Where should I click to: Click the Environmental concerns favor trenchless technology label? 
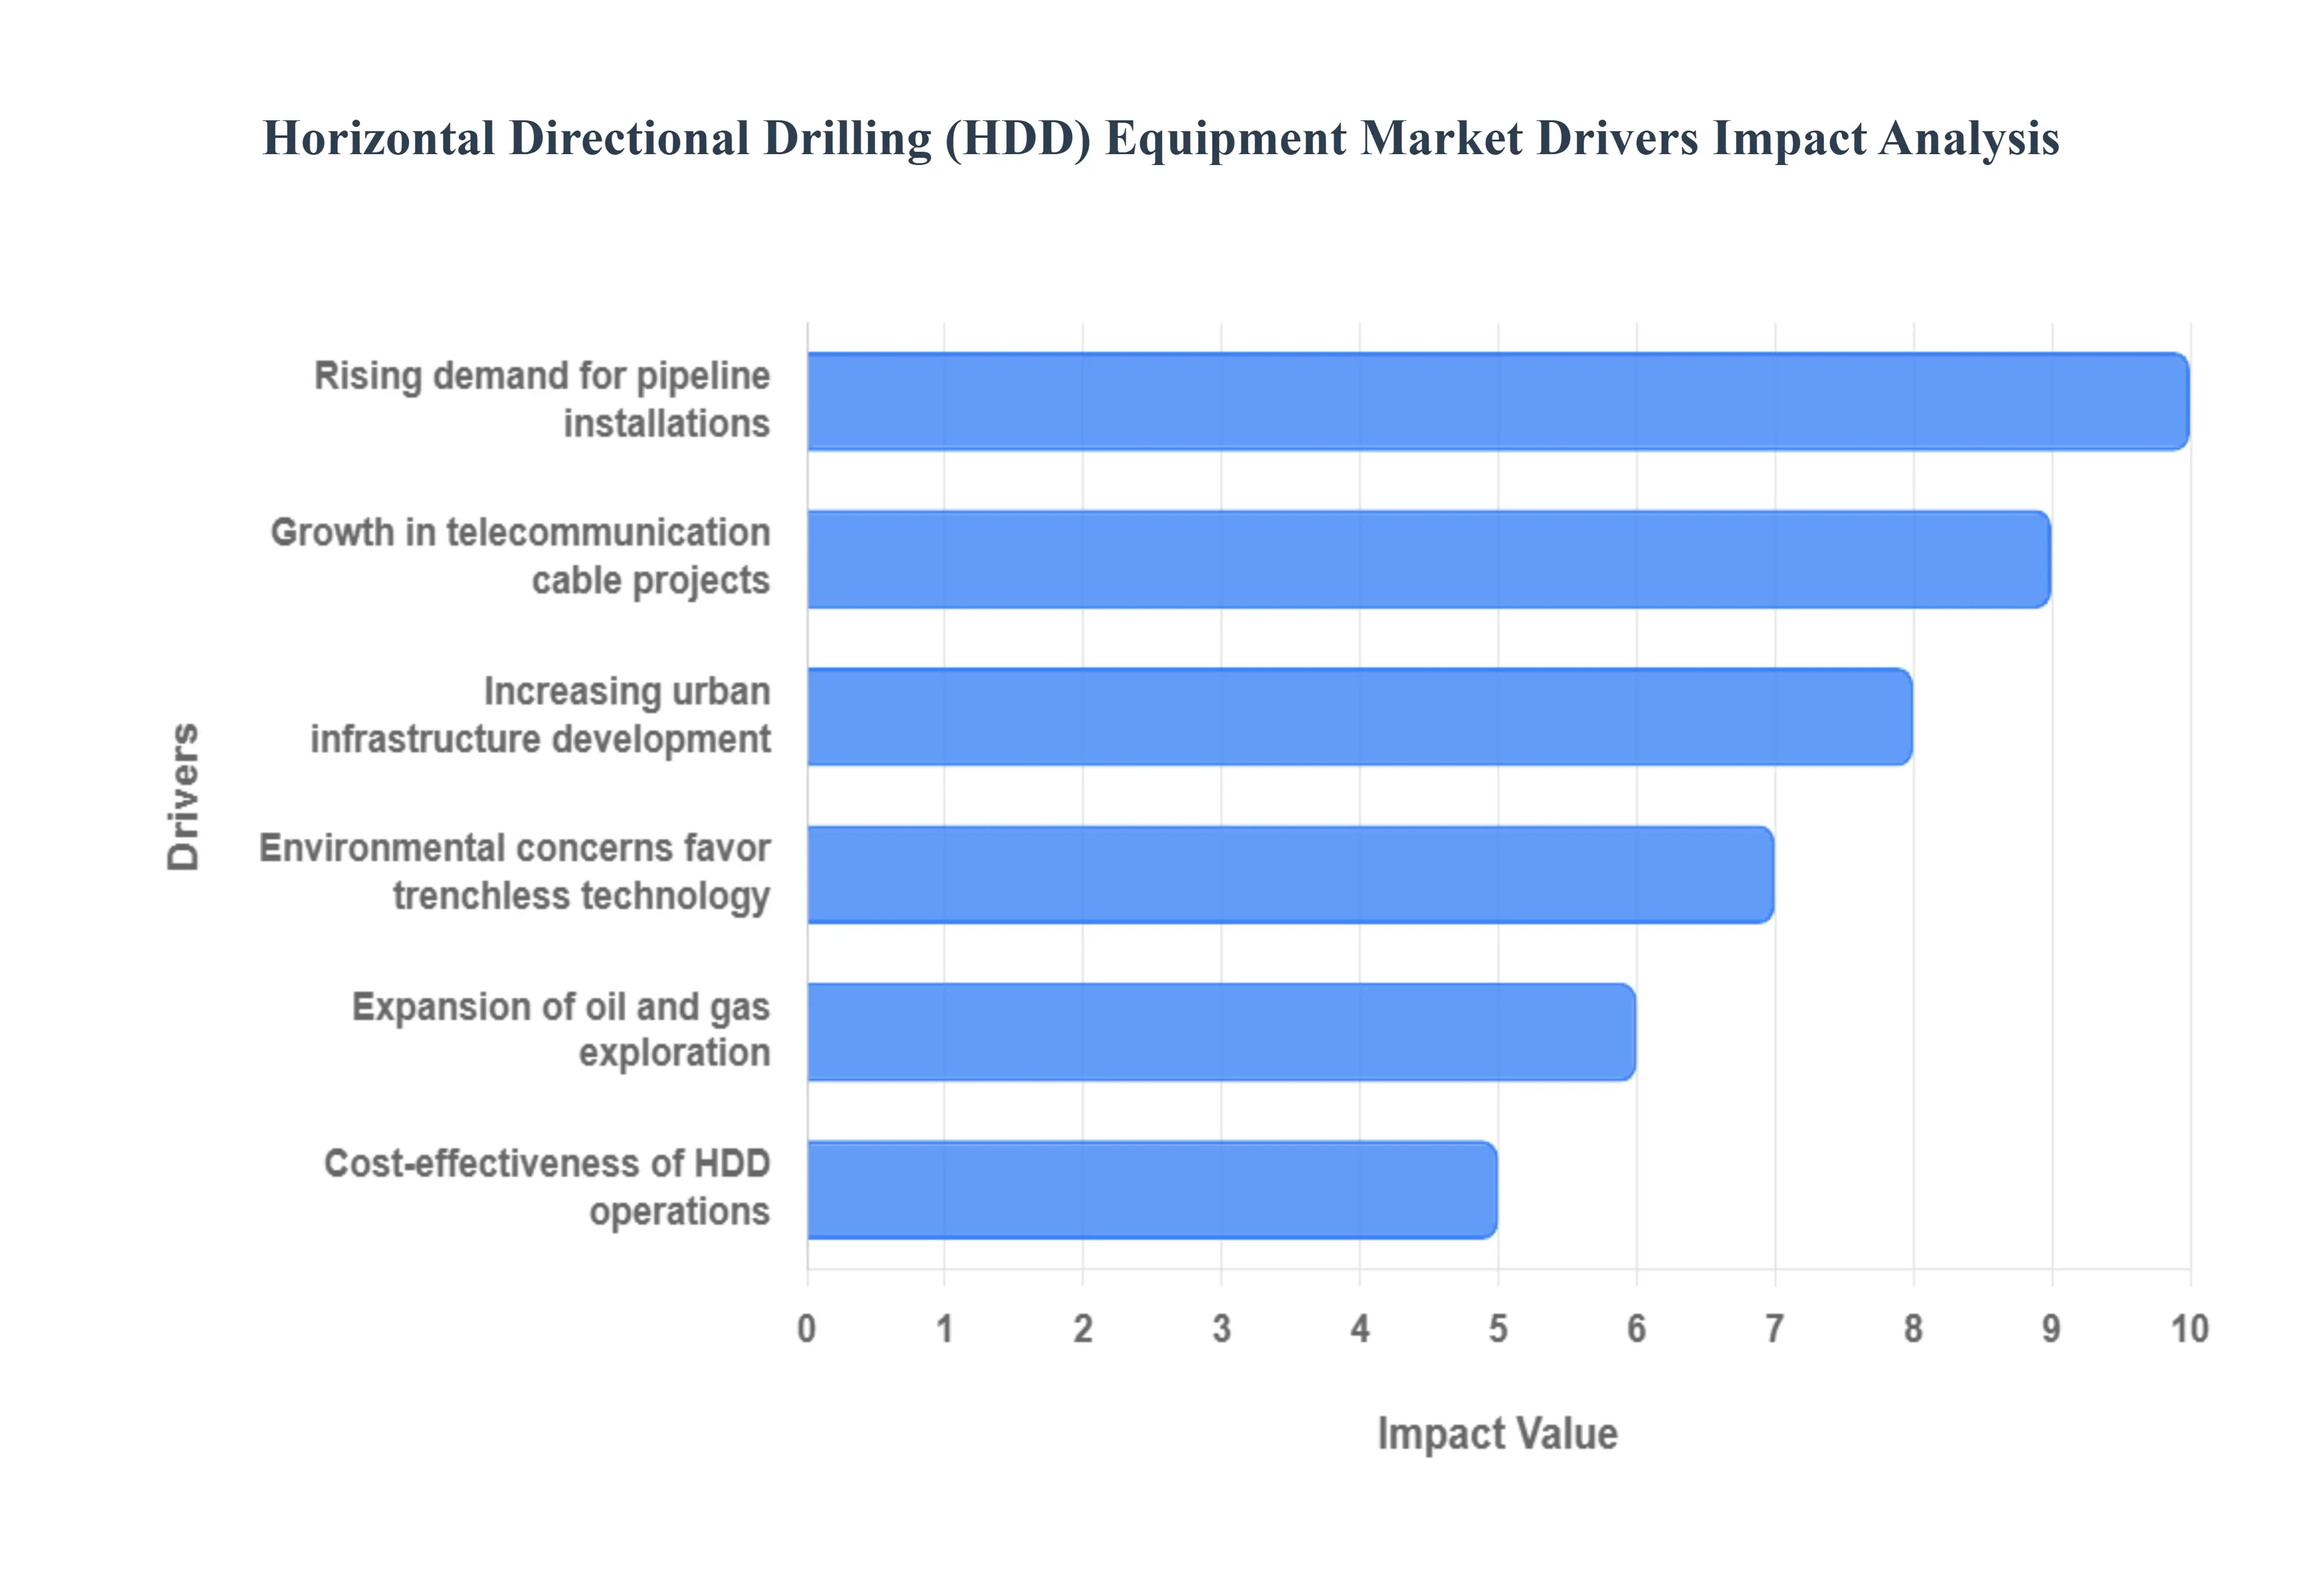point(514,872)
